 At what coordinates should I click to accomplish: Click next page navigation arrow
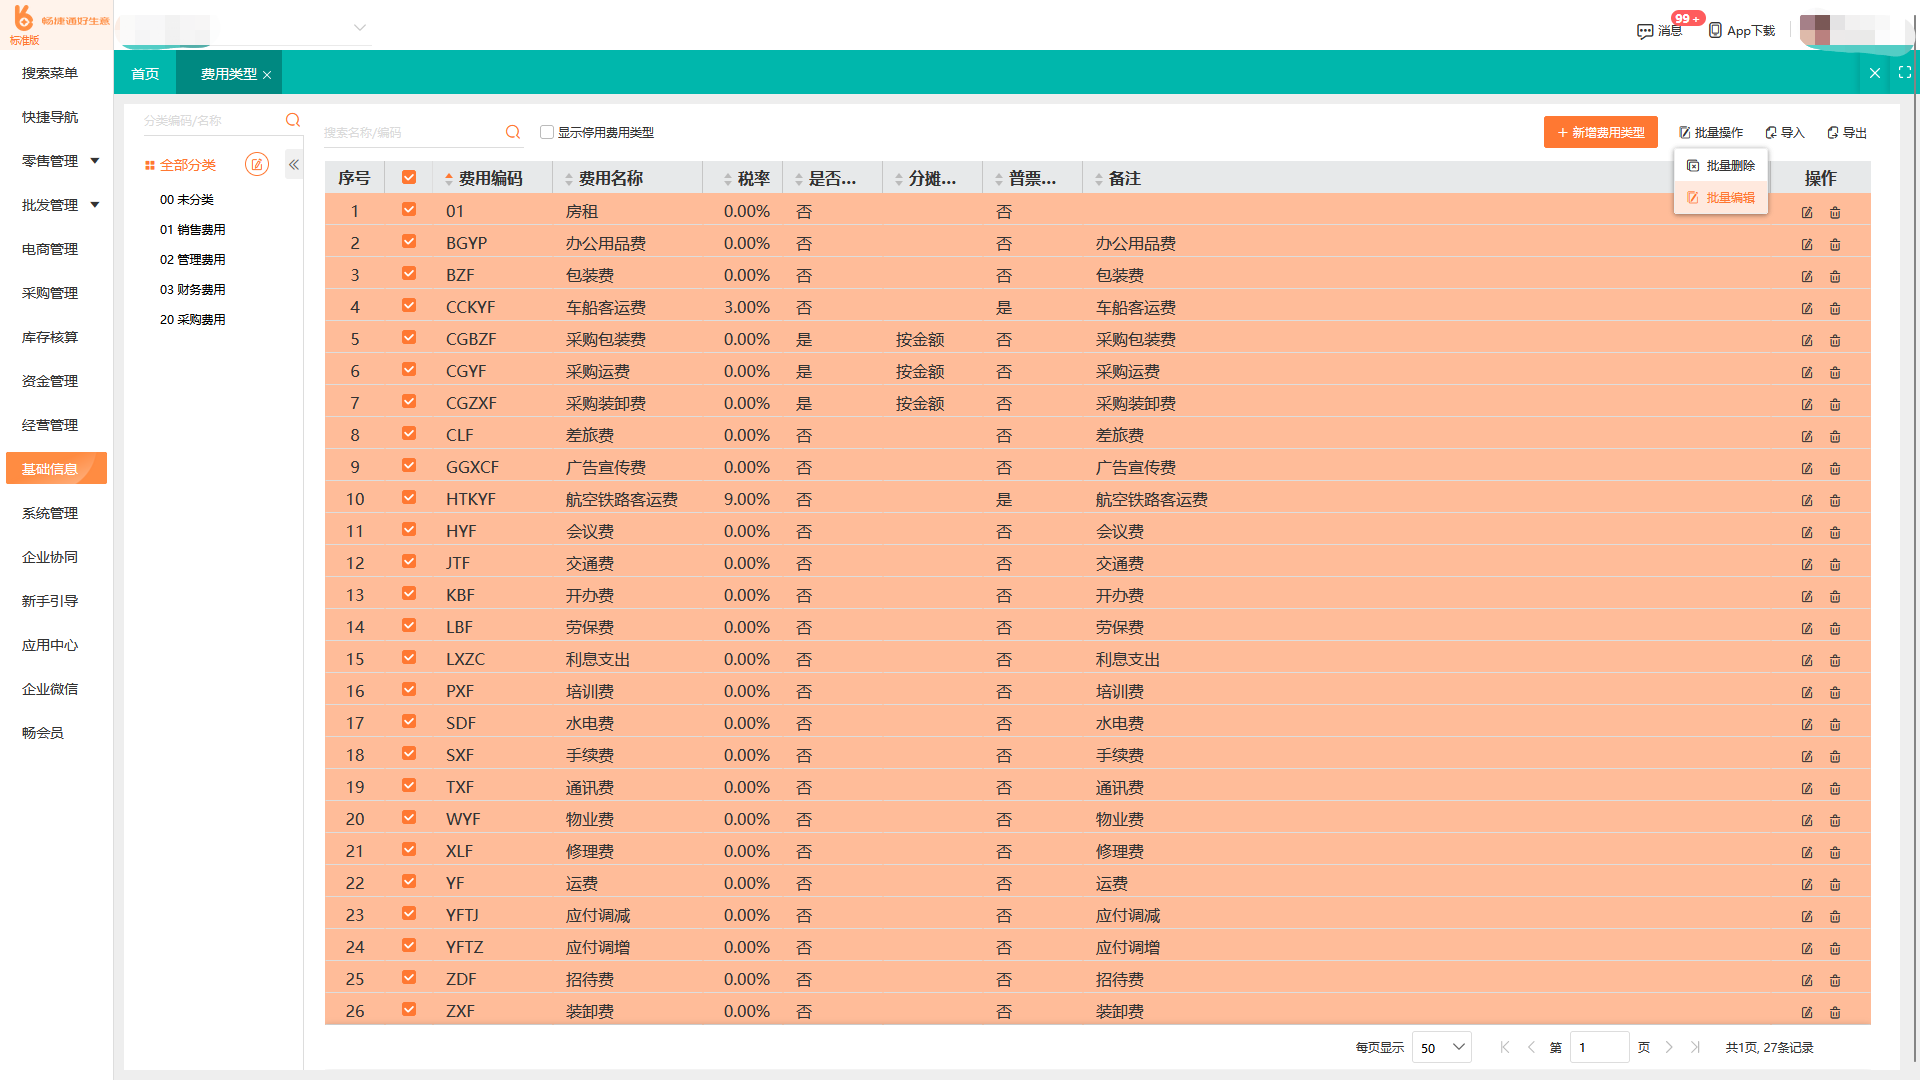[1667, 1048]
